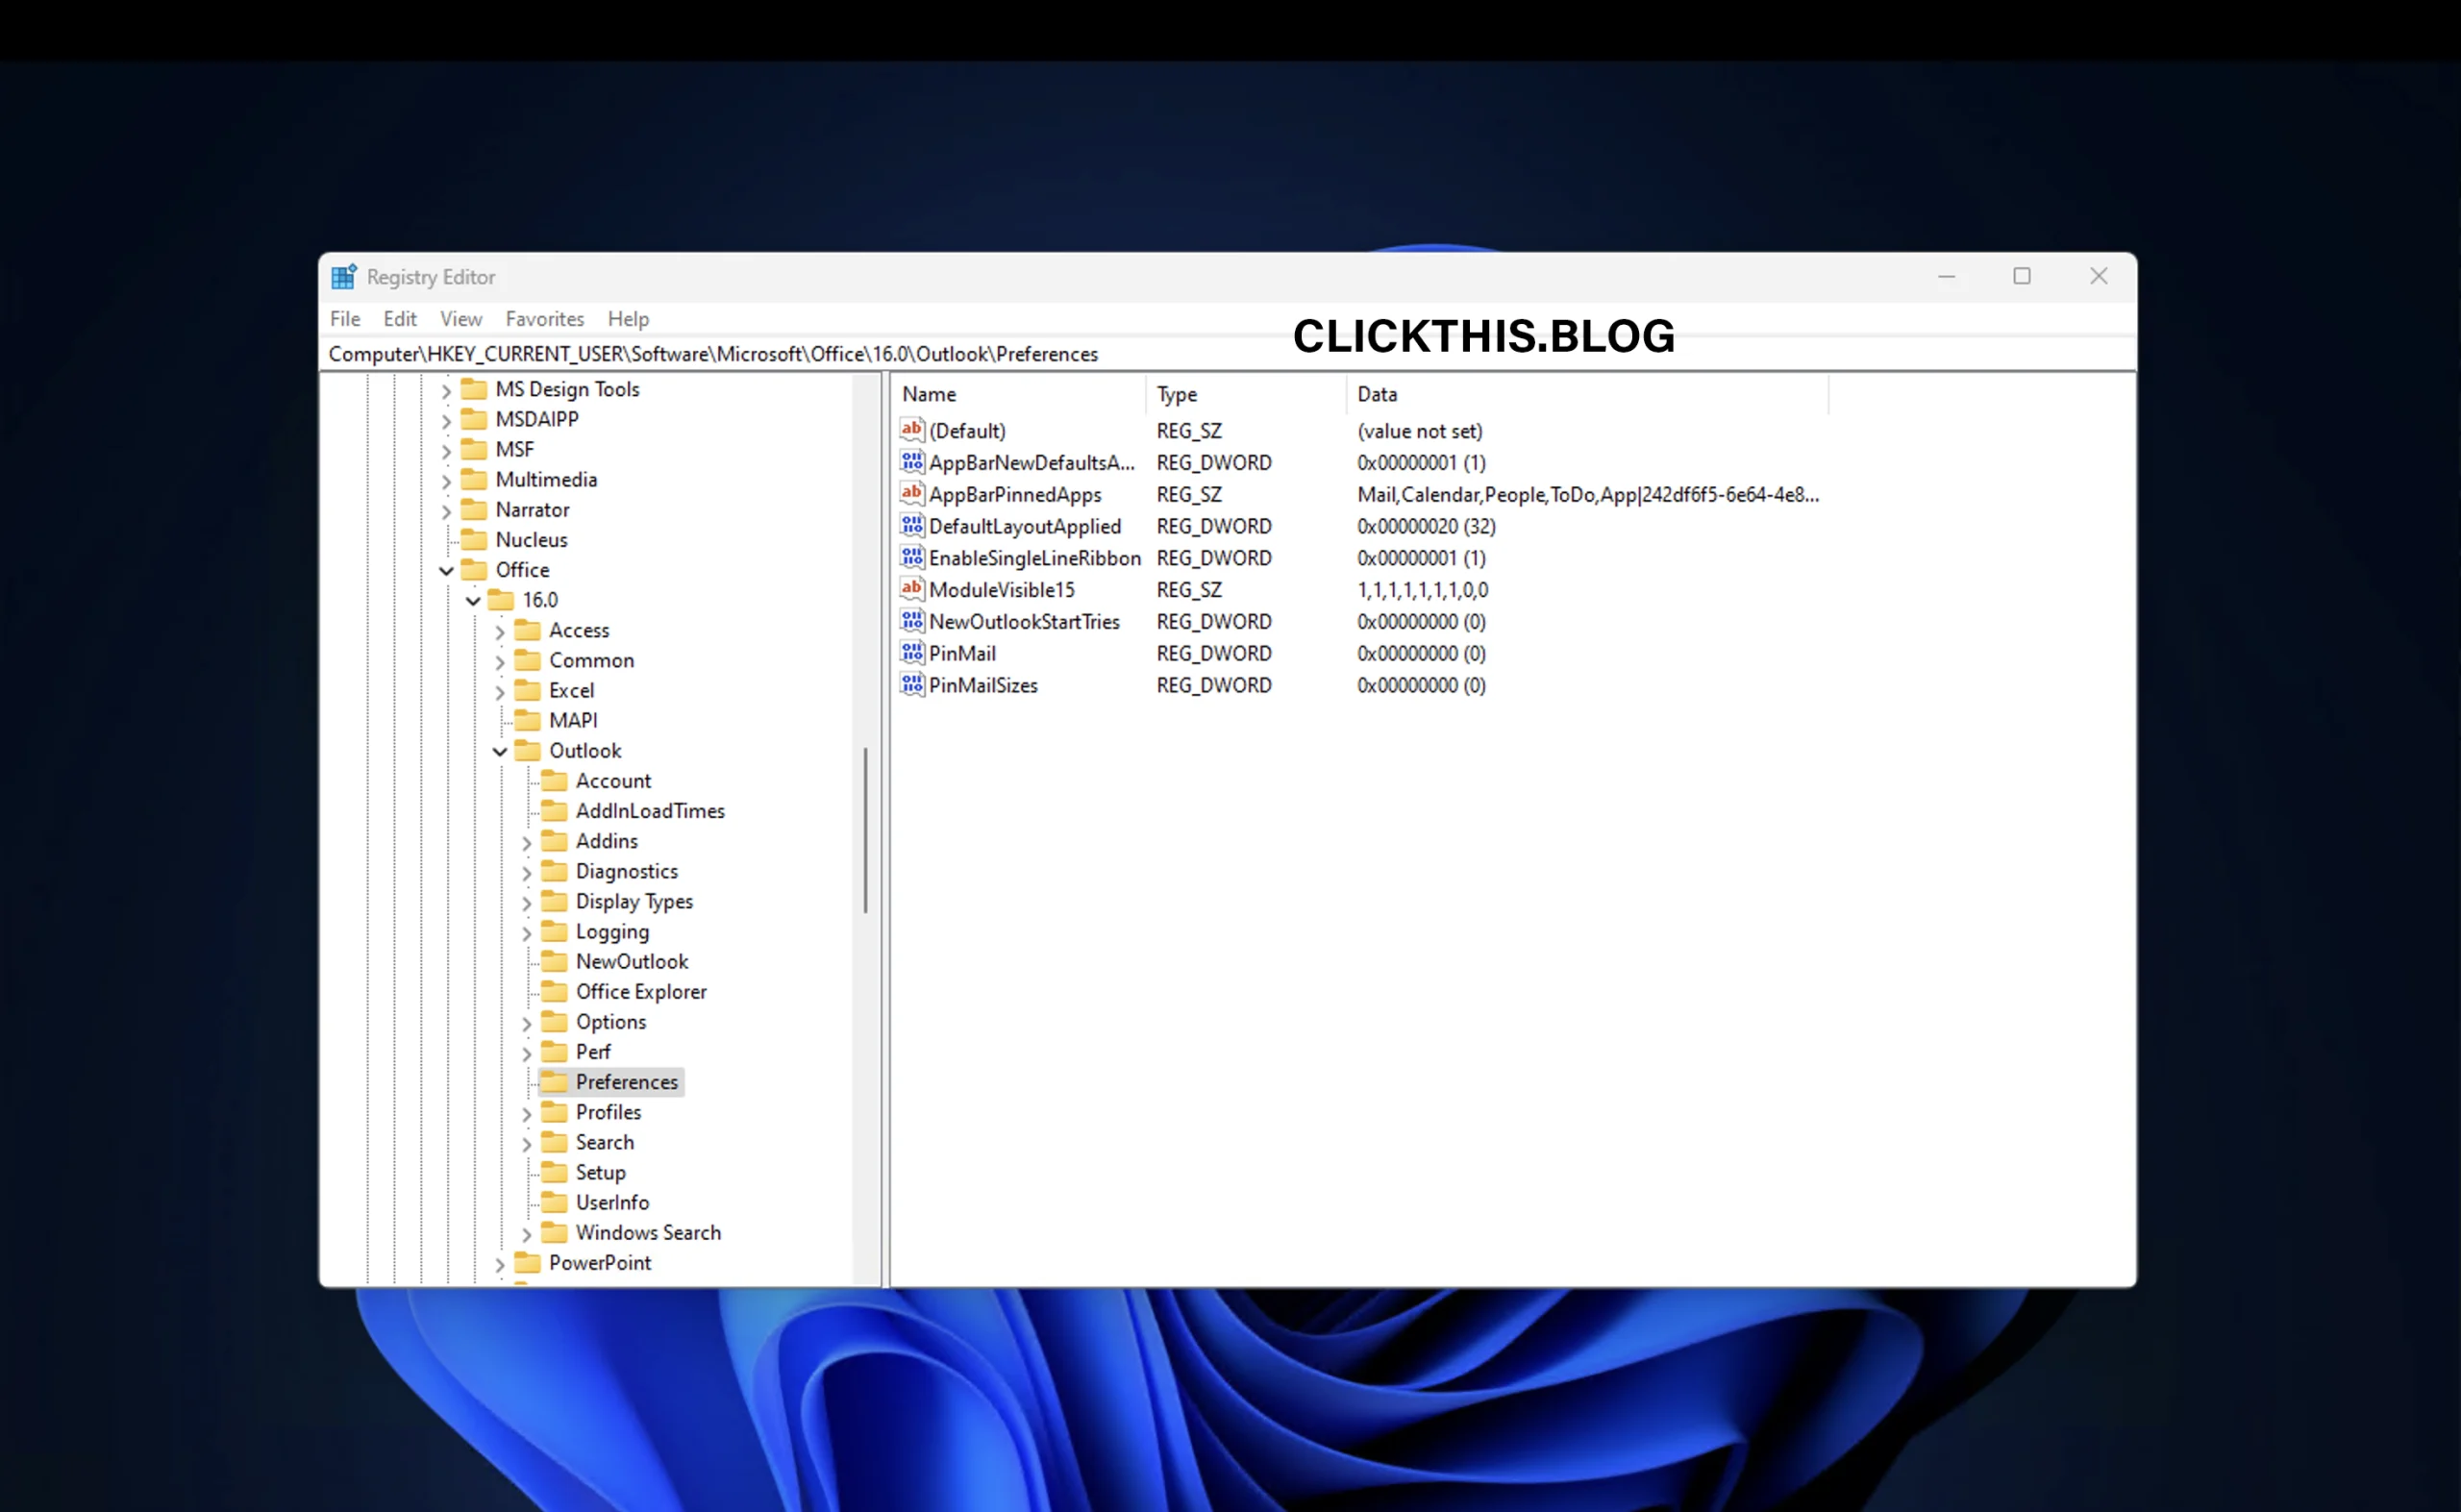Viewport: 2461px width, 1512px height.
Task: Collapse the Outlook key
Action: [500, 751]
